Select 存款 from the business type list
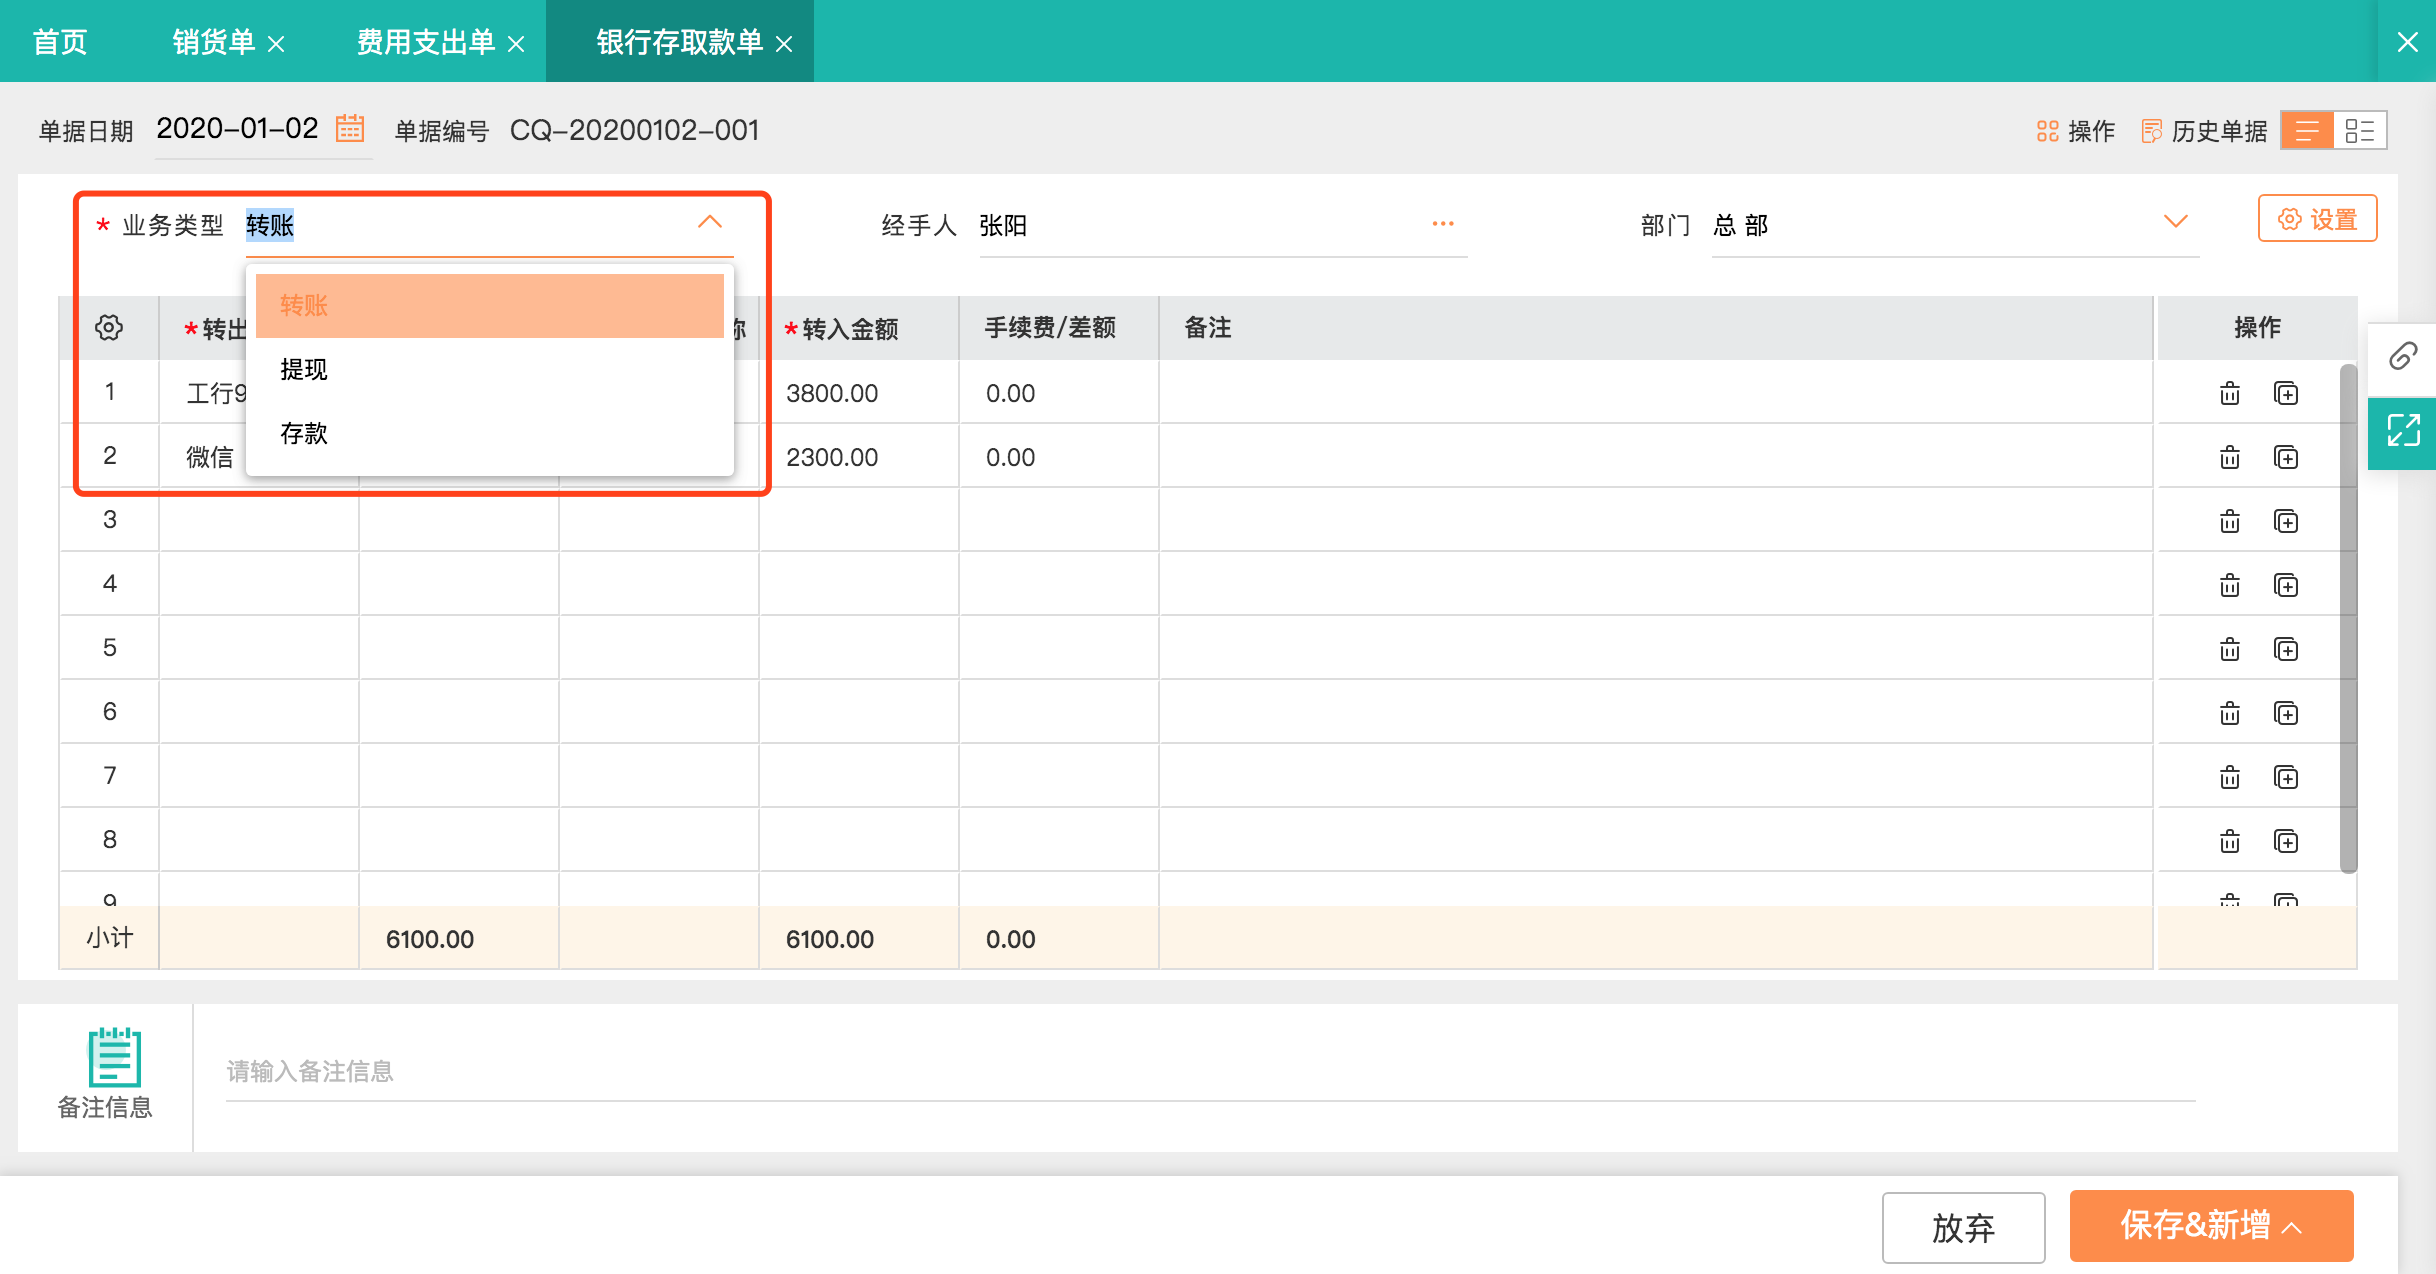The height and width of the screenshot is (1274, 2436). (x=306, y=432)
